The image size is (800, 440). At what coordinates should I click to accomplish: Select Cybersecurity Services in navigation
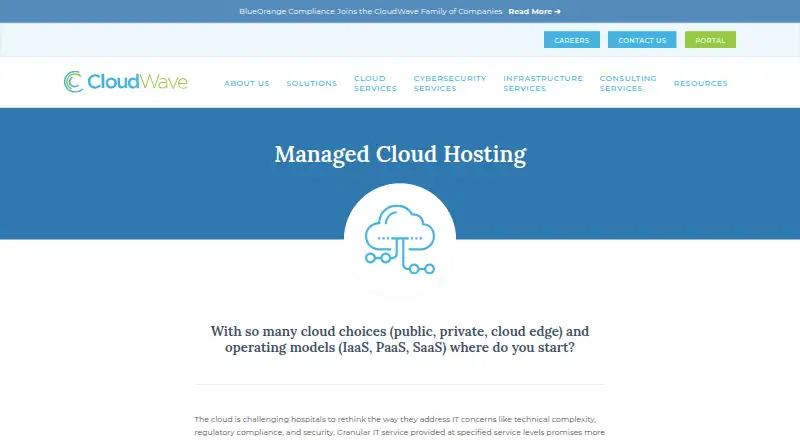click(450, 83)
